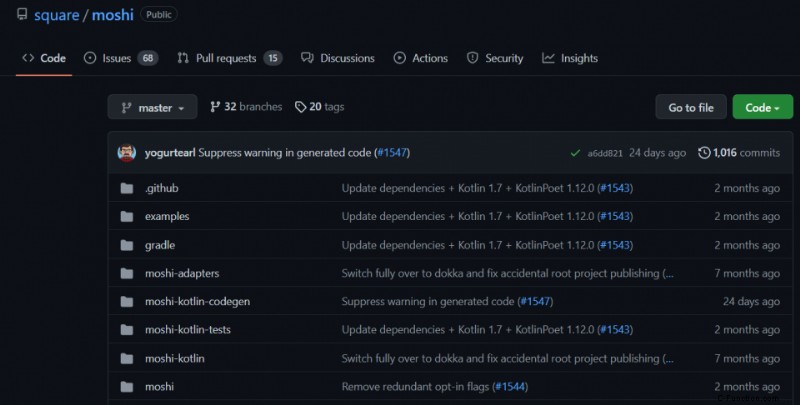Click yogurtearl's avatar thumbnail
The image size is (800, 405).
pyautogui.click(x=126, y=153)
